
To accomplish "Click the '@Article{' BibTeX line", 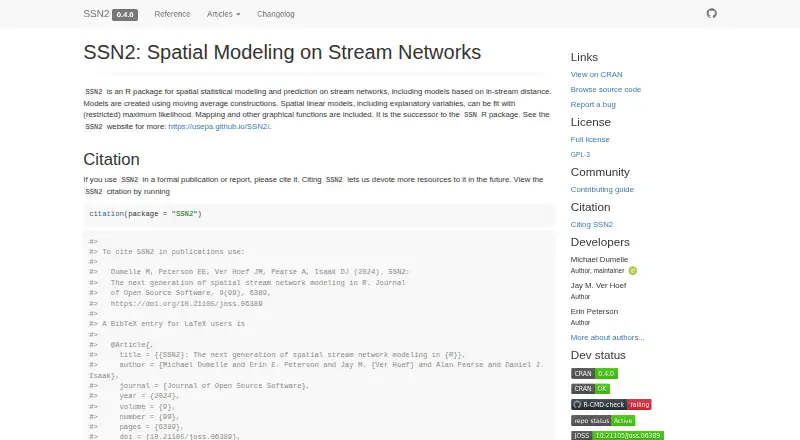I will pos(132,345).
